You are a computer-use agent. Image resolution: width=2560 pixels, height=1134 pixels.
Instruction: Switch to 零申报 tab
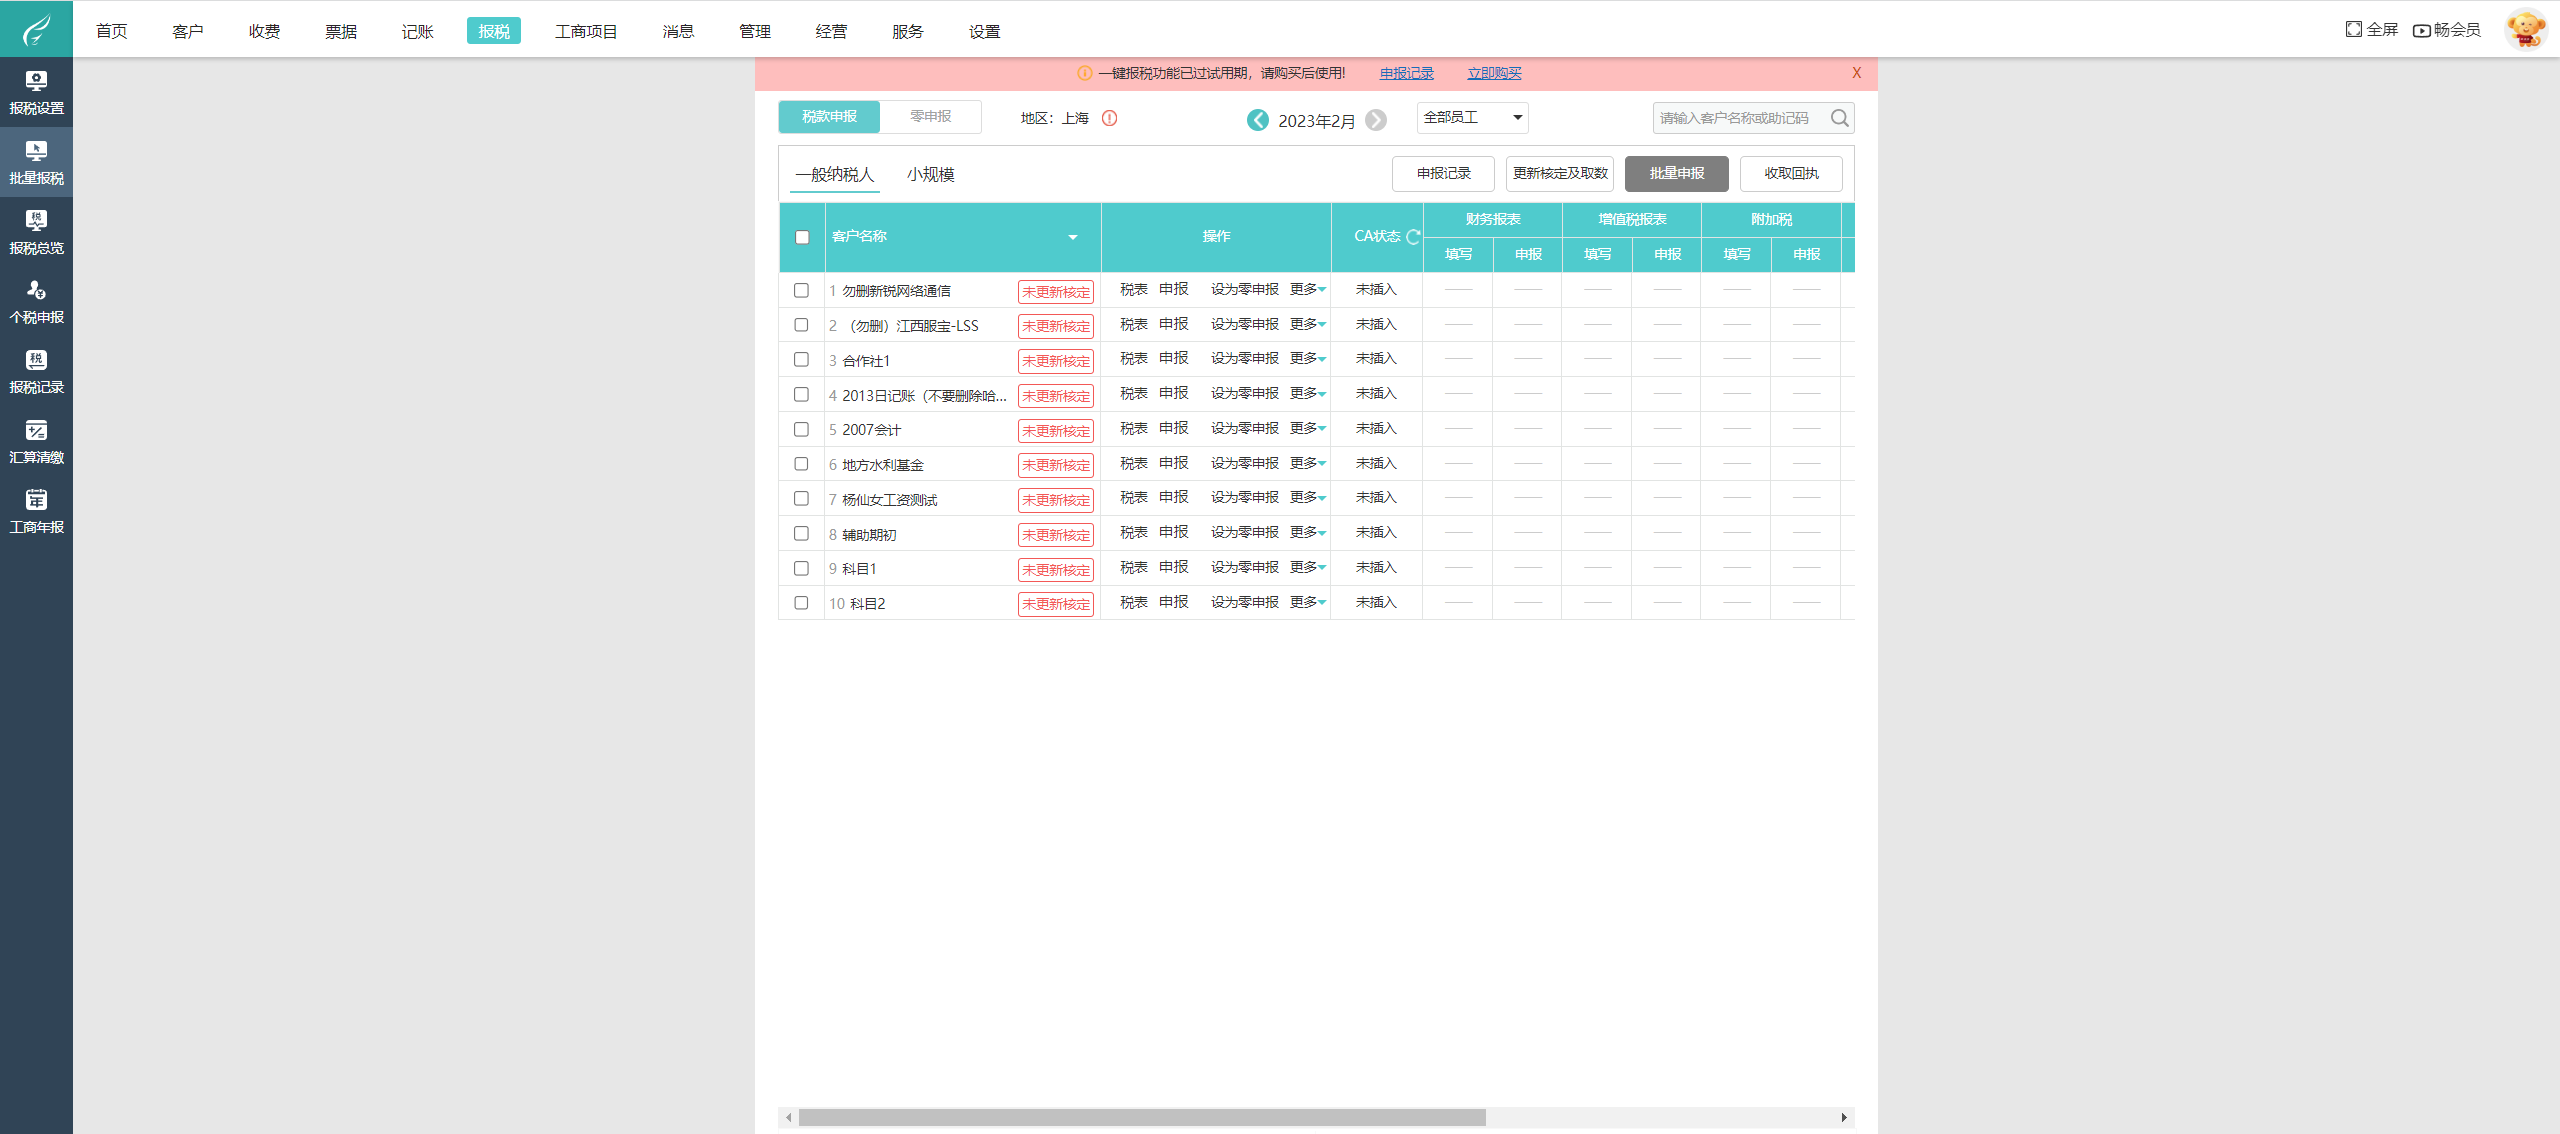pyautogui.click(x=932, y=116)
